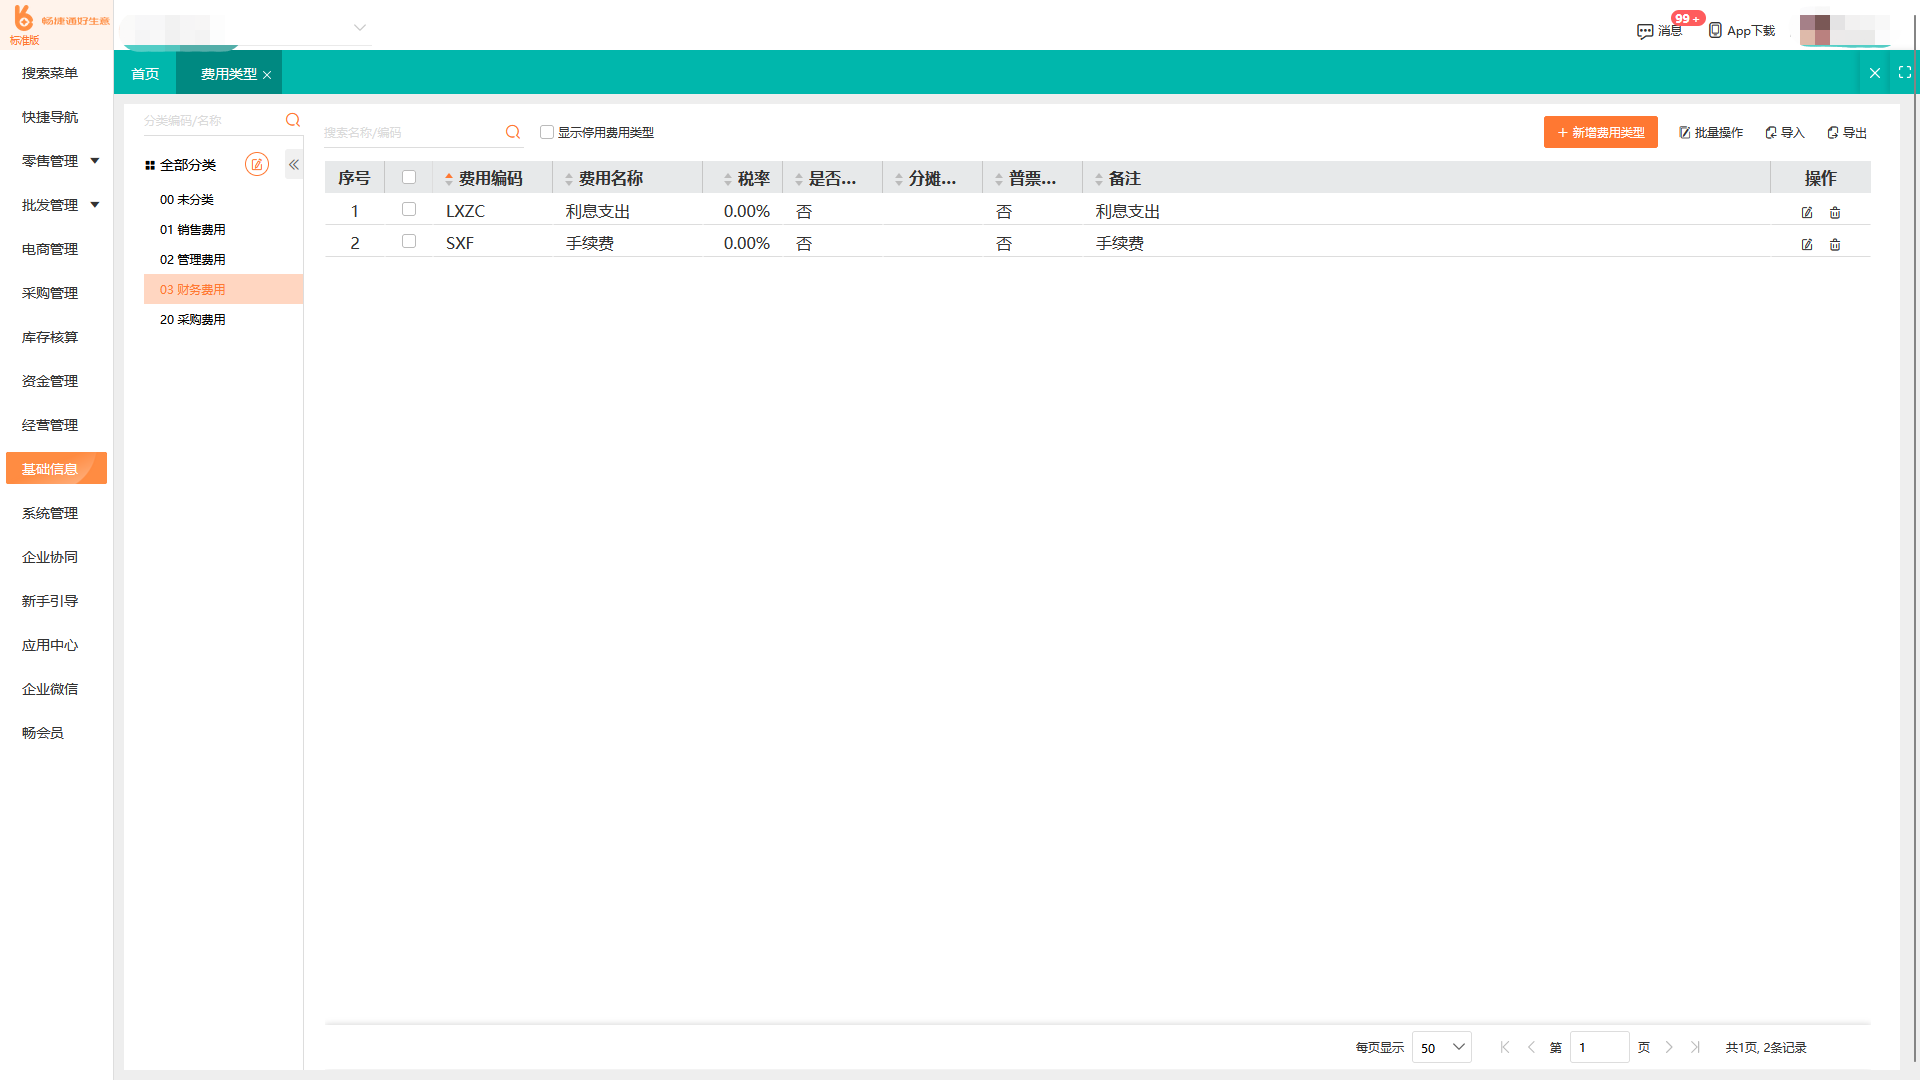Click collapse sidebar arrow icon
The height and width of the screenshot is (1080, 1920).
pyautogui.click(x=294, y=165)
